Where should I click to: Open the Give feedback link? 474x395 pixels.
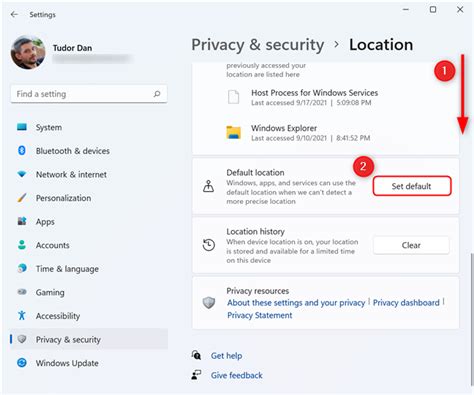[236, 375]
